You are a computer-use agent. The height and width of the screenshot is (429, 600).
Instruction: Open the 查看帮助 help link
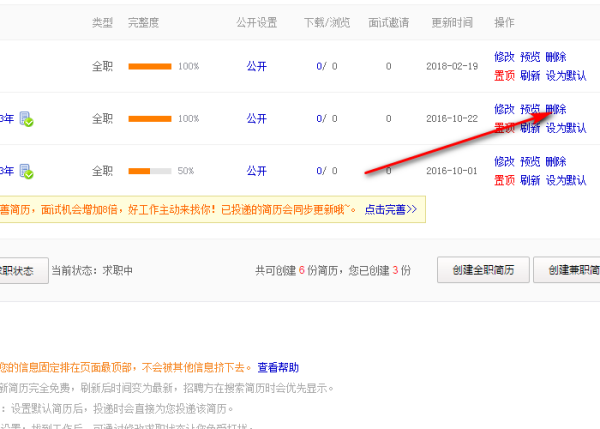tap(278, 368)
